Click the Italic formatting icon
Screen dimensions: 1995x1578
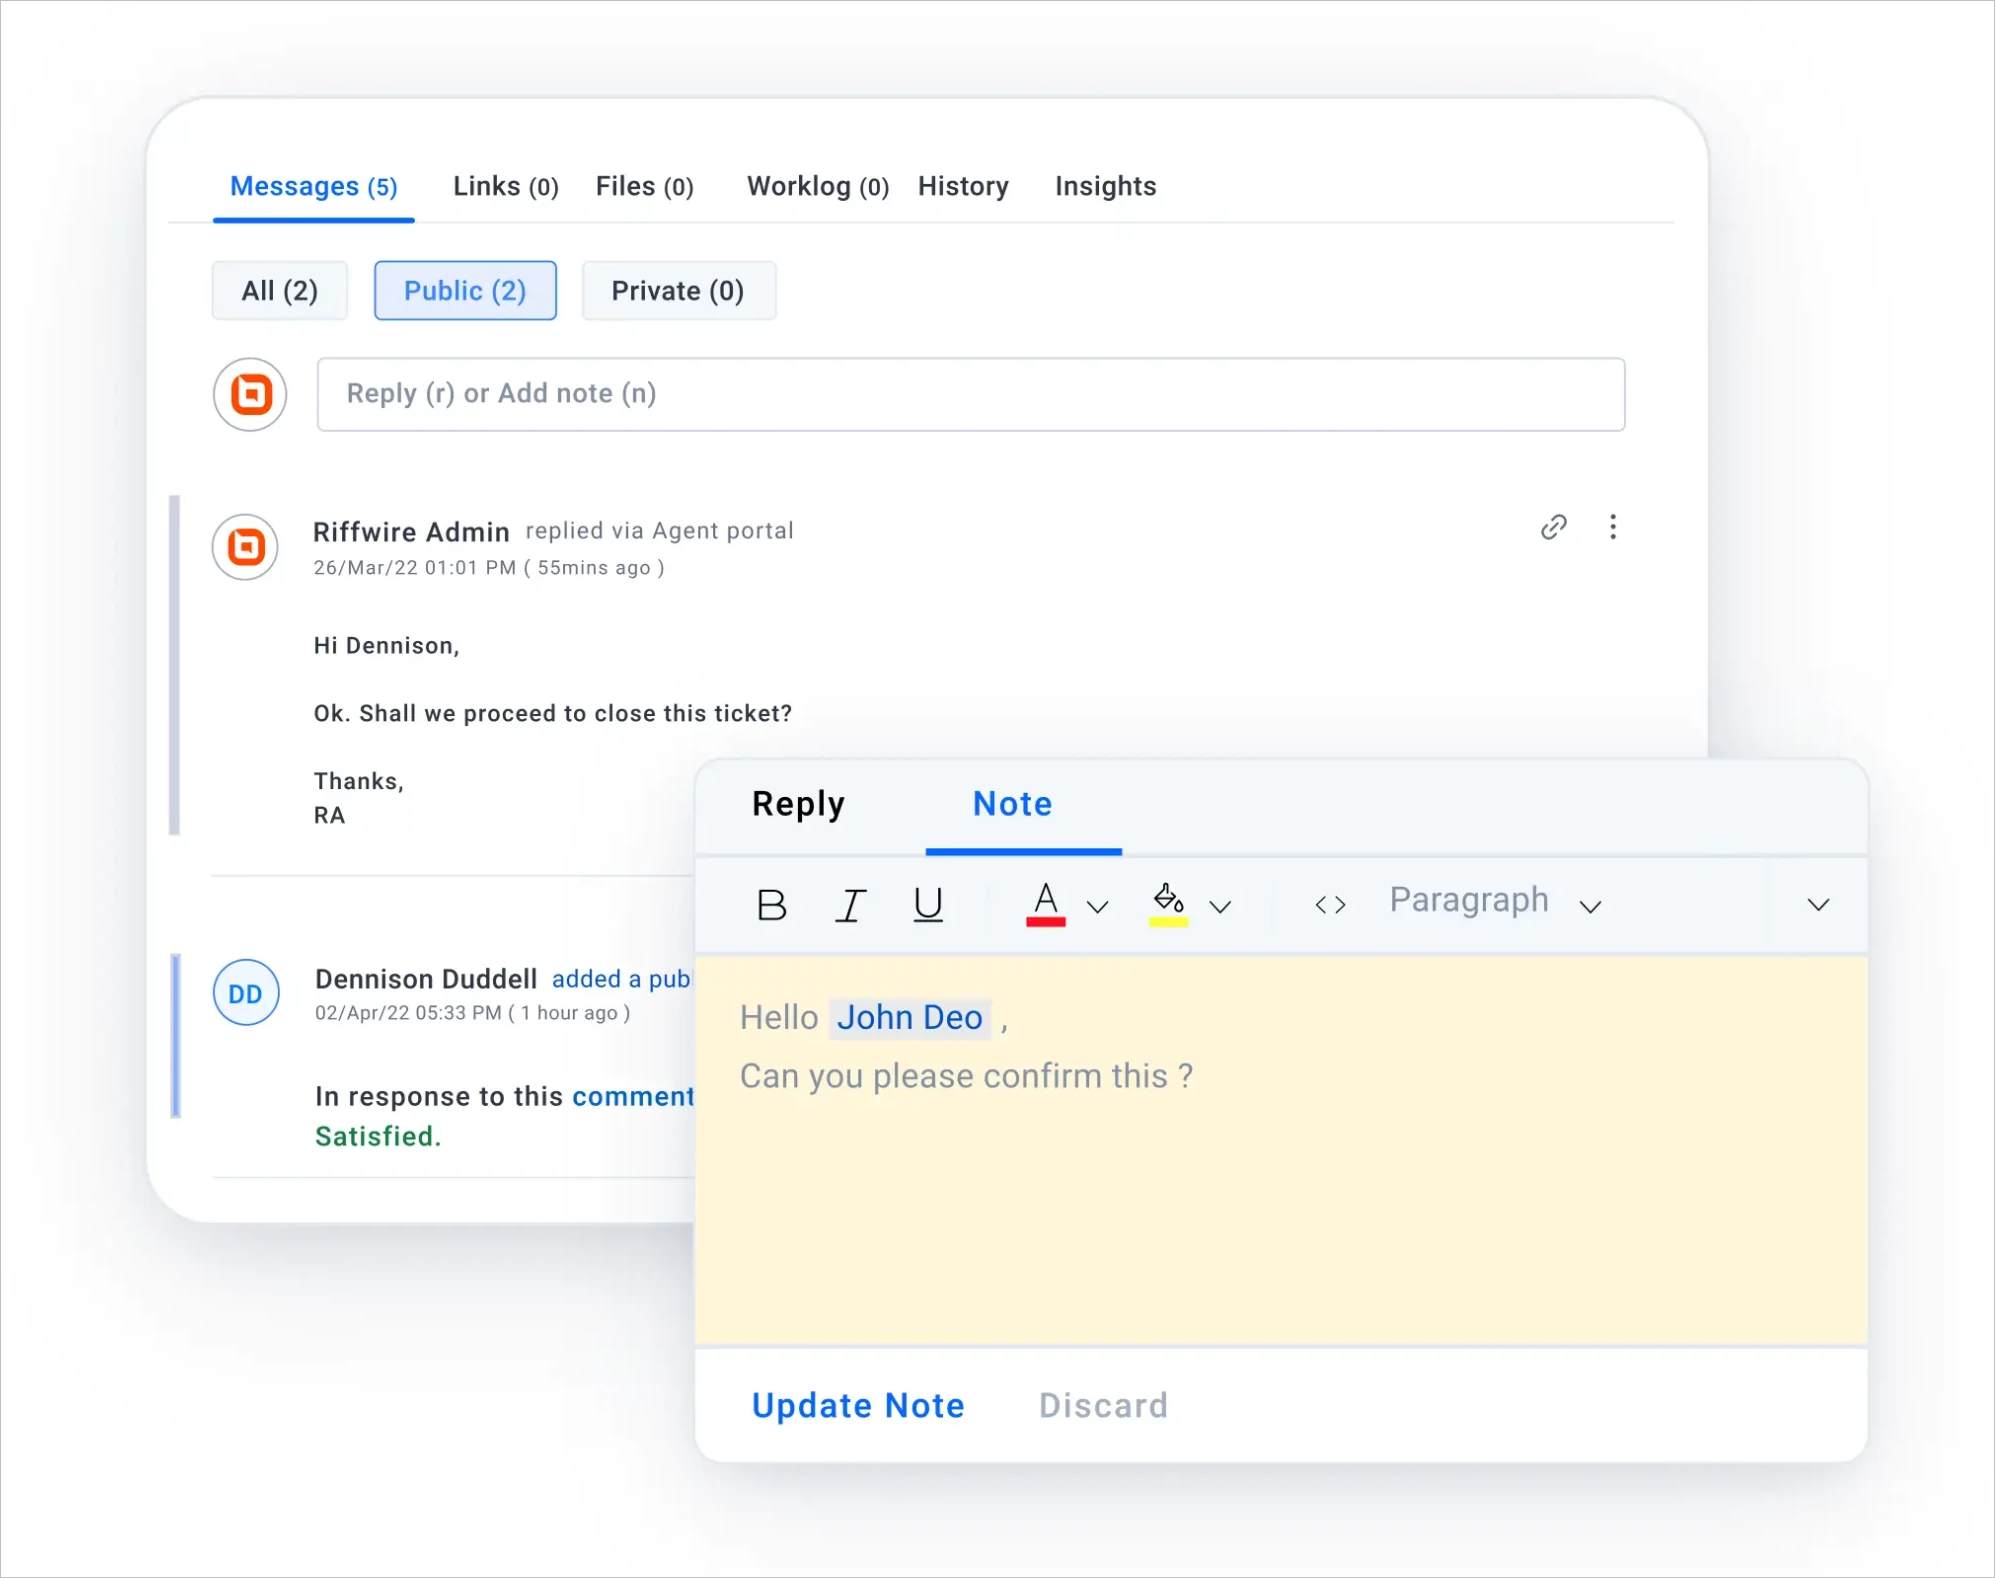pos(852,902)
